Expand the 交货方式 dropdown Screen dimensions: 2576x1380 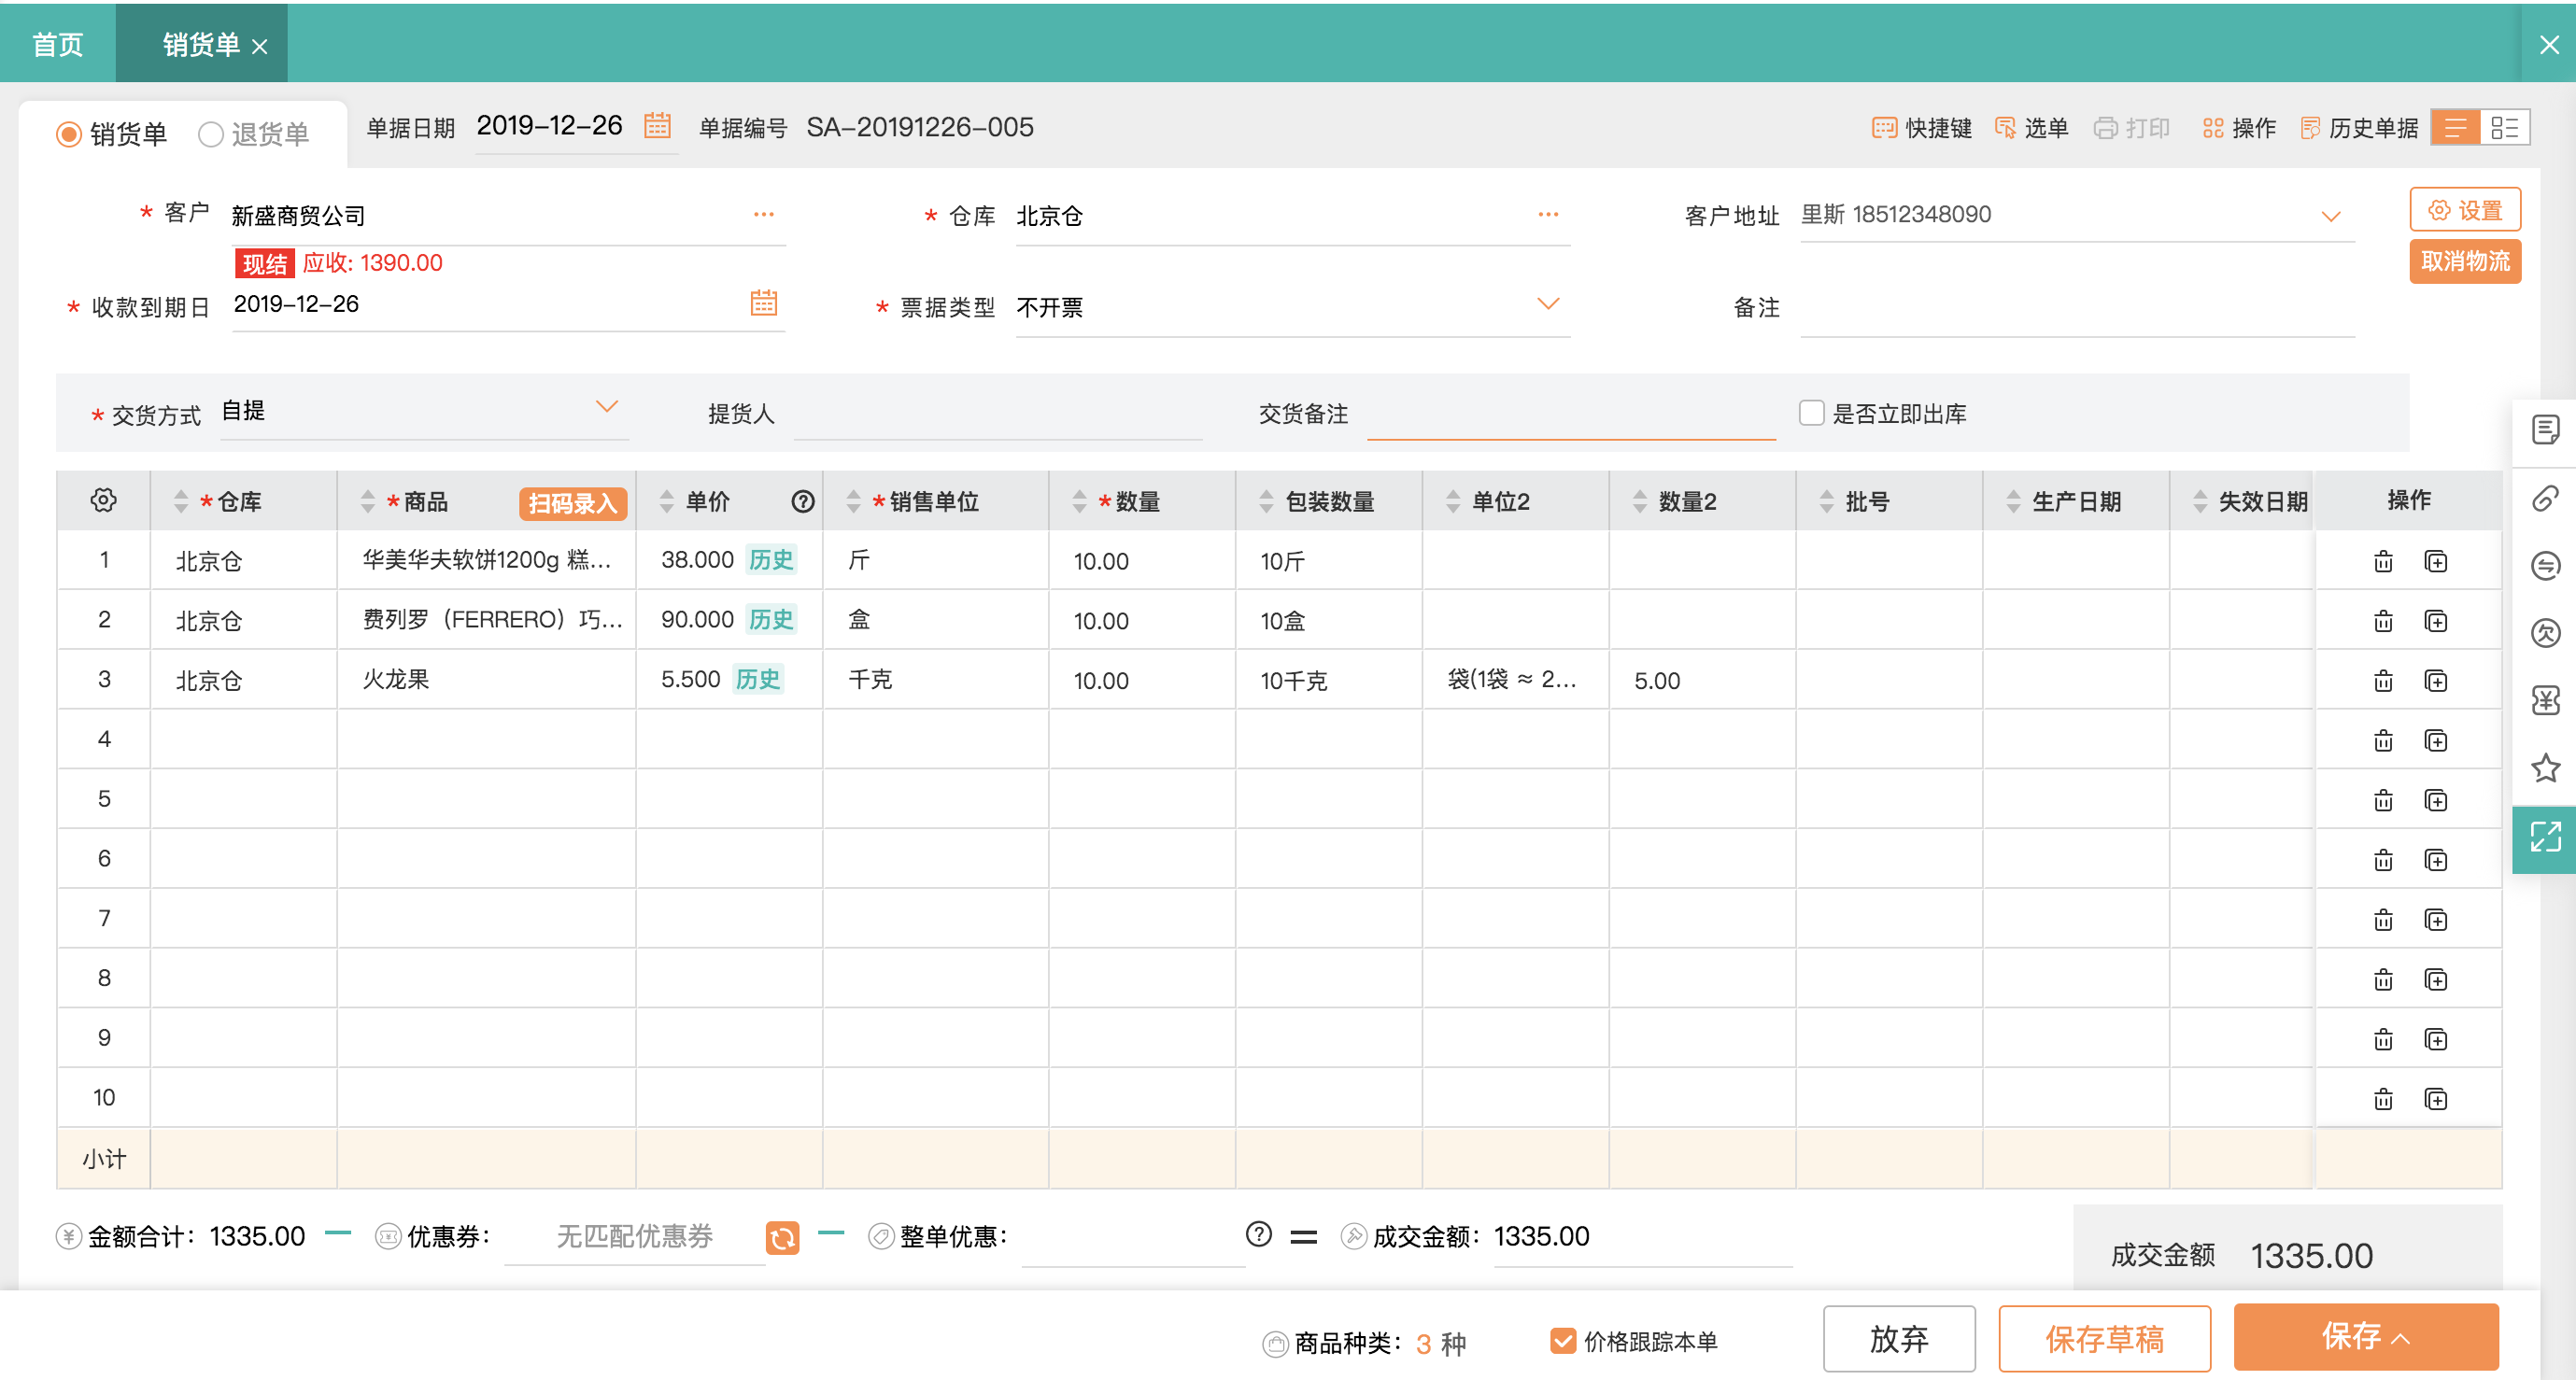coord(610,413)
